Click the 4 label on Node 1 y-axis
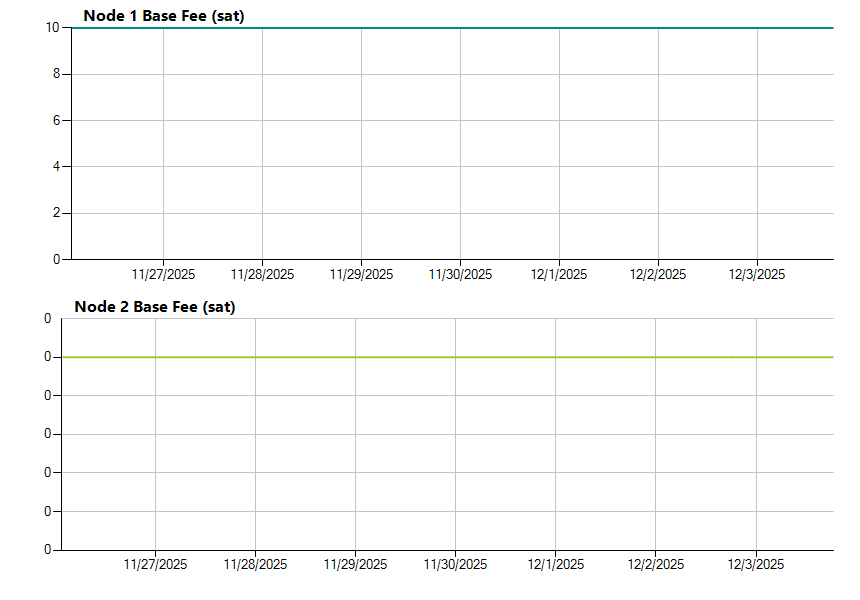860x600 pixels. (x=57, y=166)
